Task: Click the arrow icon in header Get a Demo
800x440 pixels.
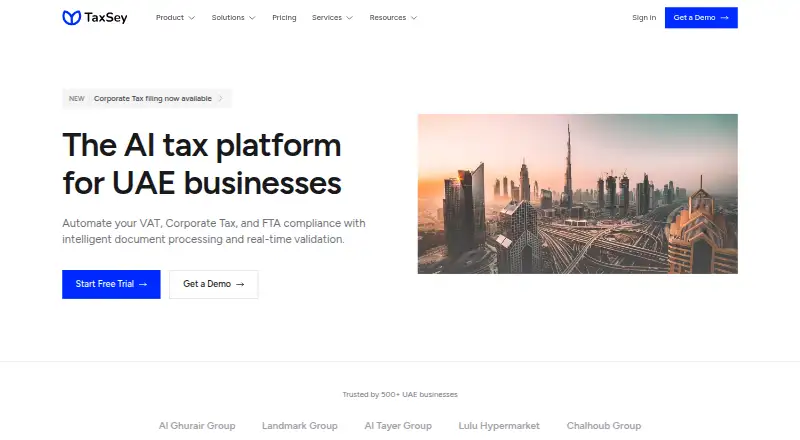Action: click(x=724, y=18)
